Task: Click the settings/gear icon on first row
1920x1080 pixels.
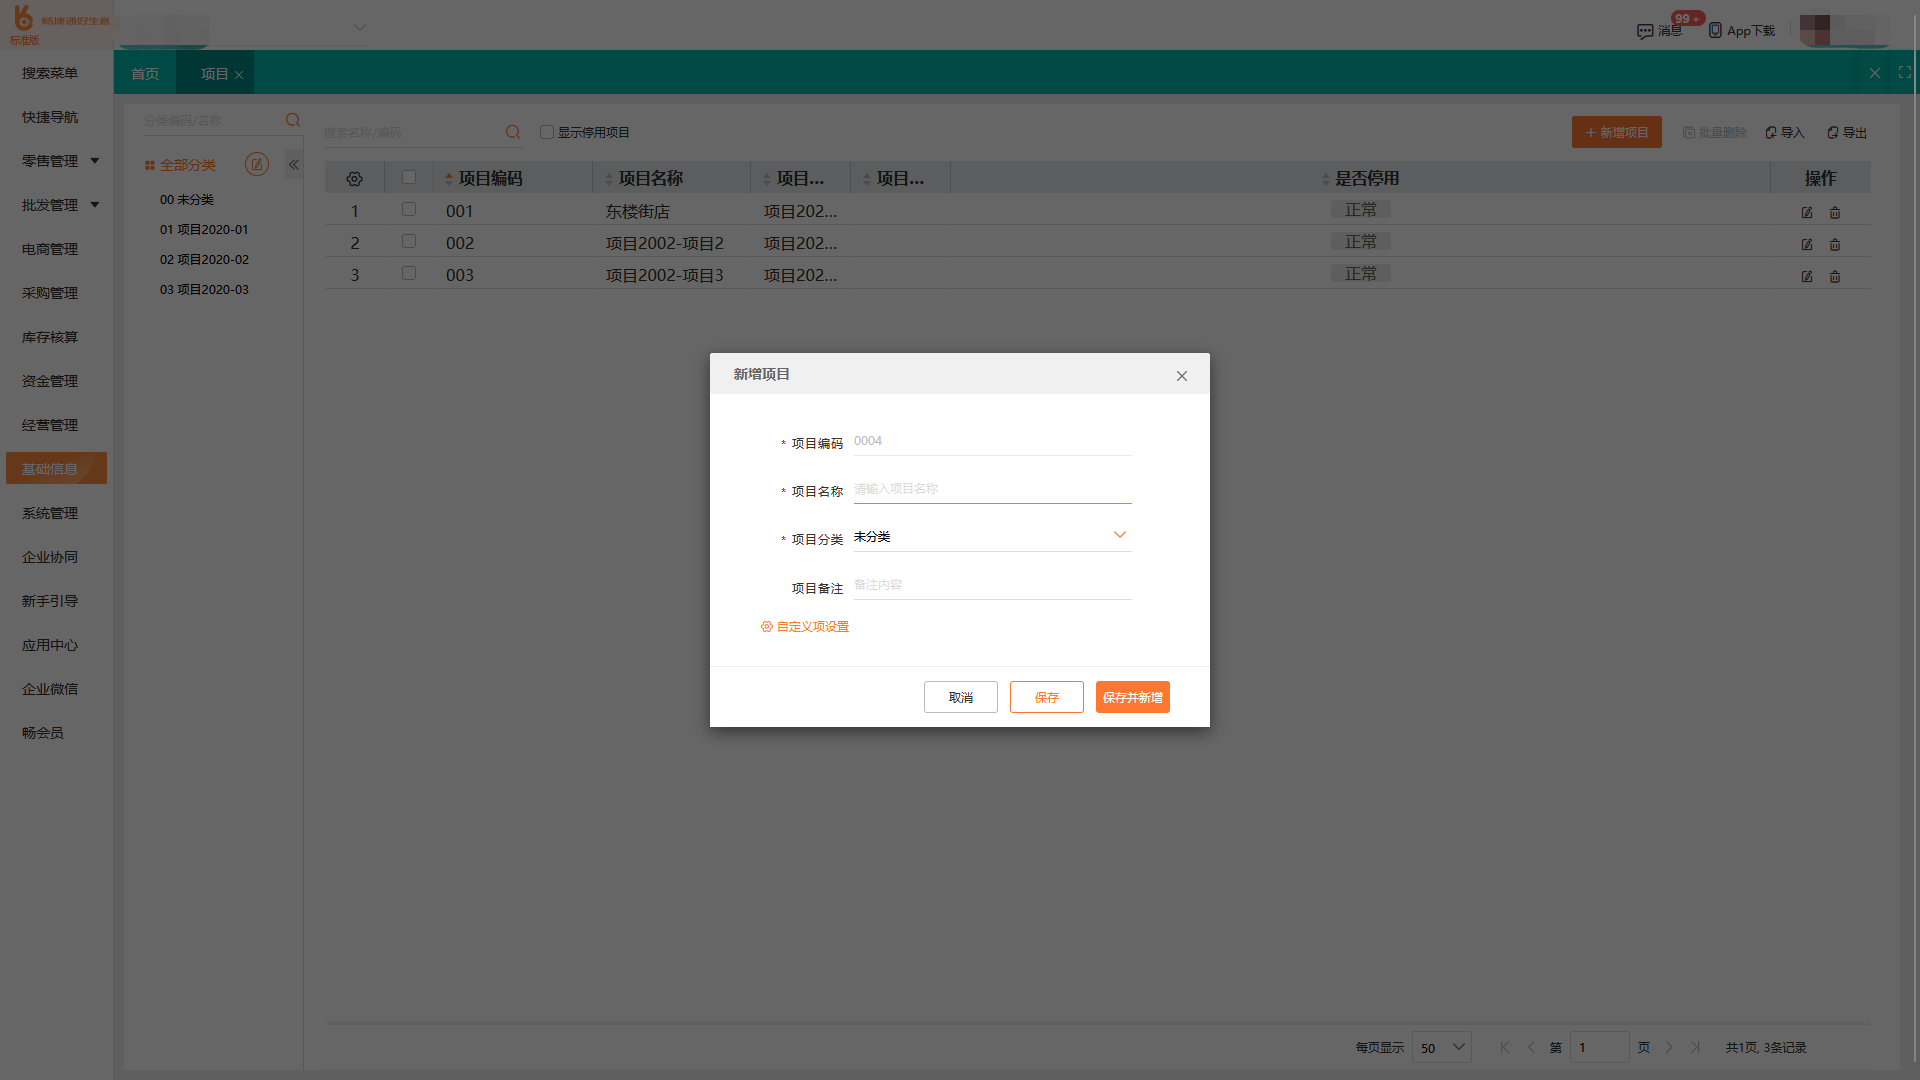Action: [x=353, y=178]
